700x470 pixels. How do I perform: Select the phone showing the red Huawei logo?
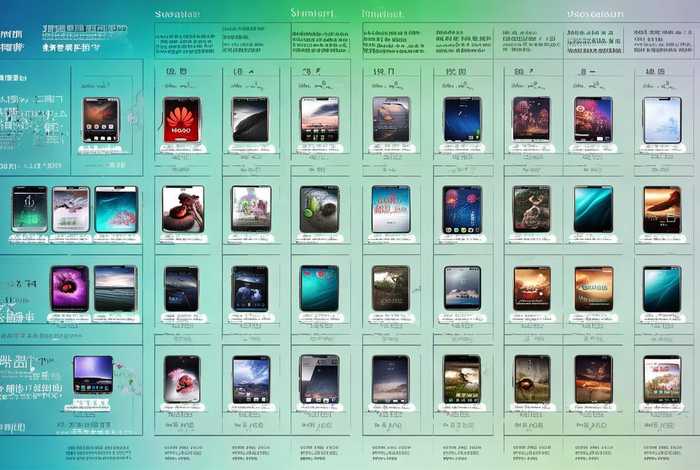pos(182,119)
